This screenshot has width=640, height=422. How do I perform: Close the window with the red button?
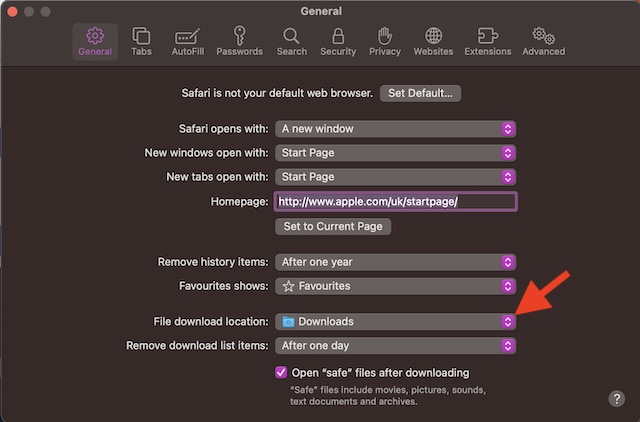click(x=12, y=11)
